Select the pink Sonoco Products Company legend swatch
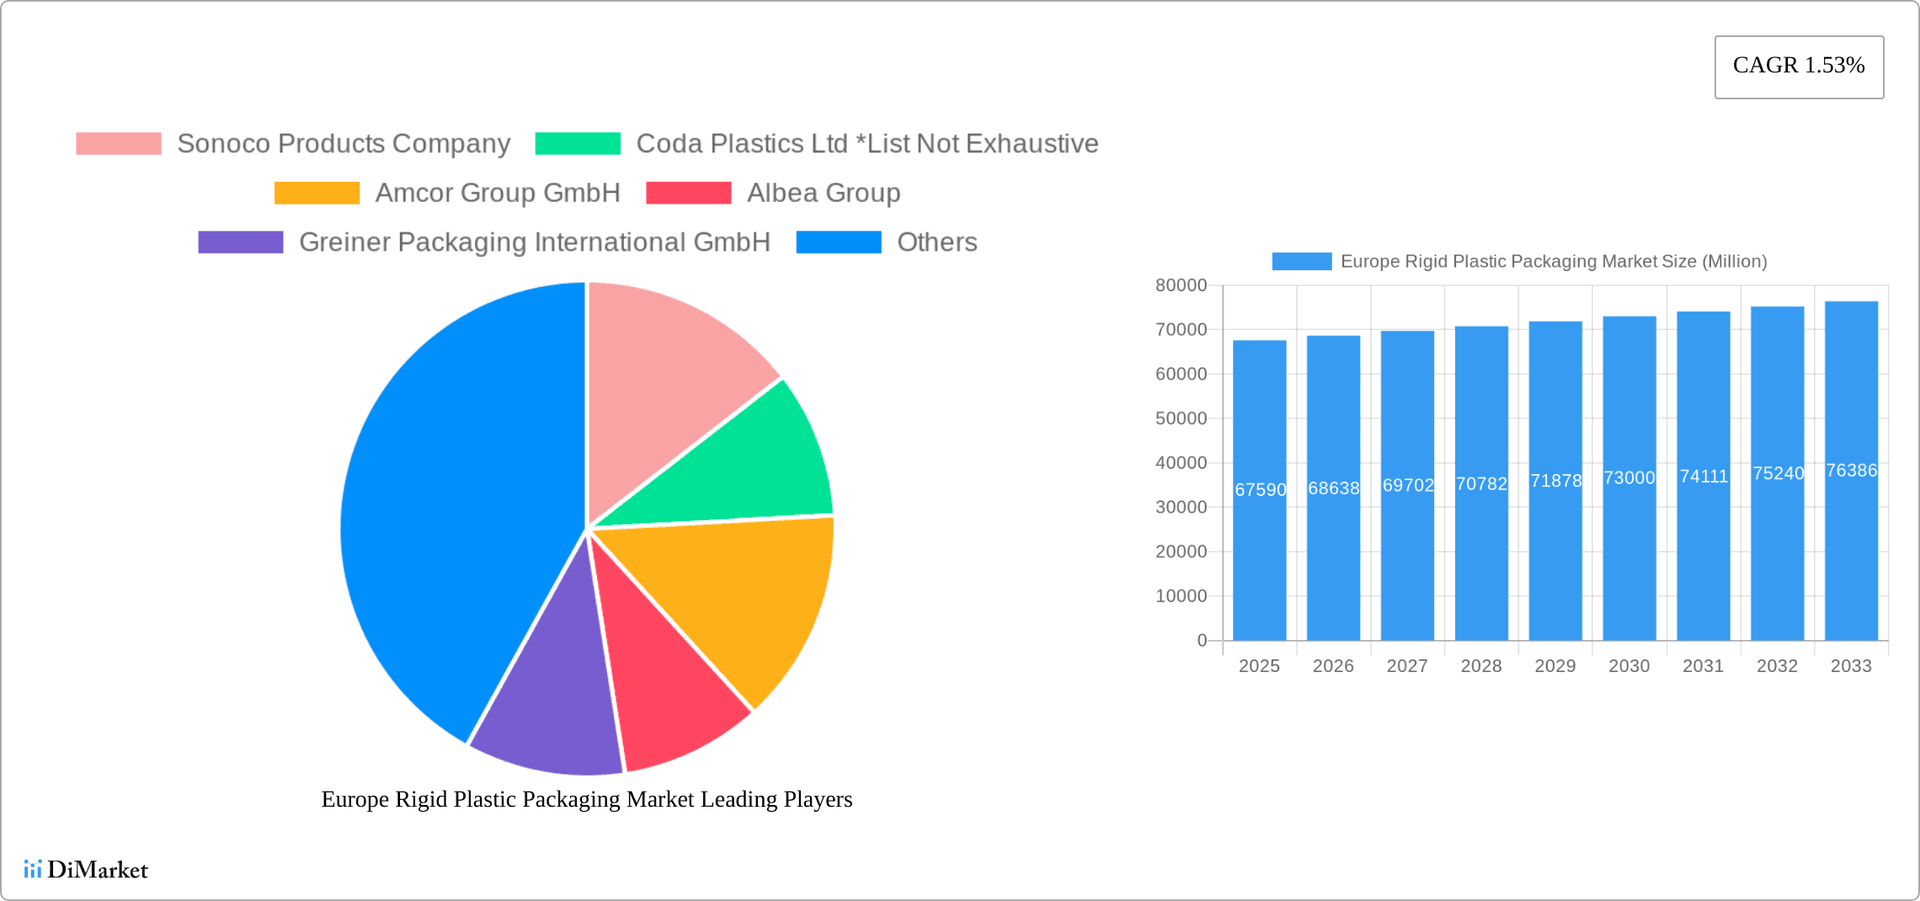 point(117,143)
